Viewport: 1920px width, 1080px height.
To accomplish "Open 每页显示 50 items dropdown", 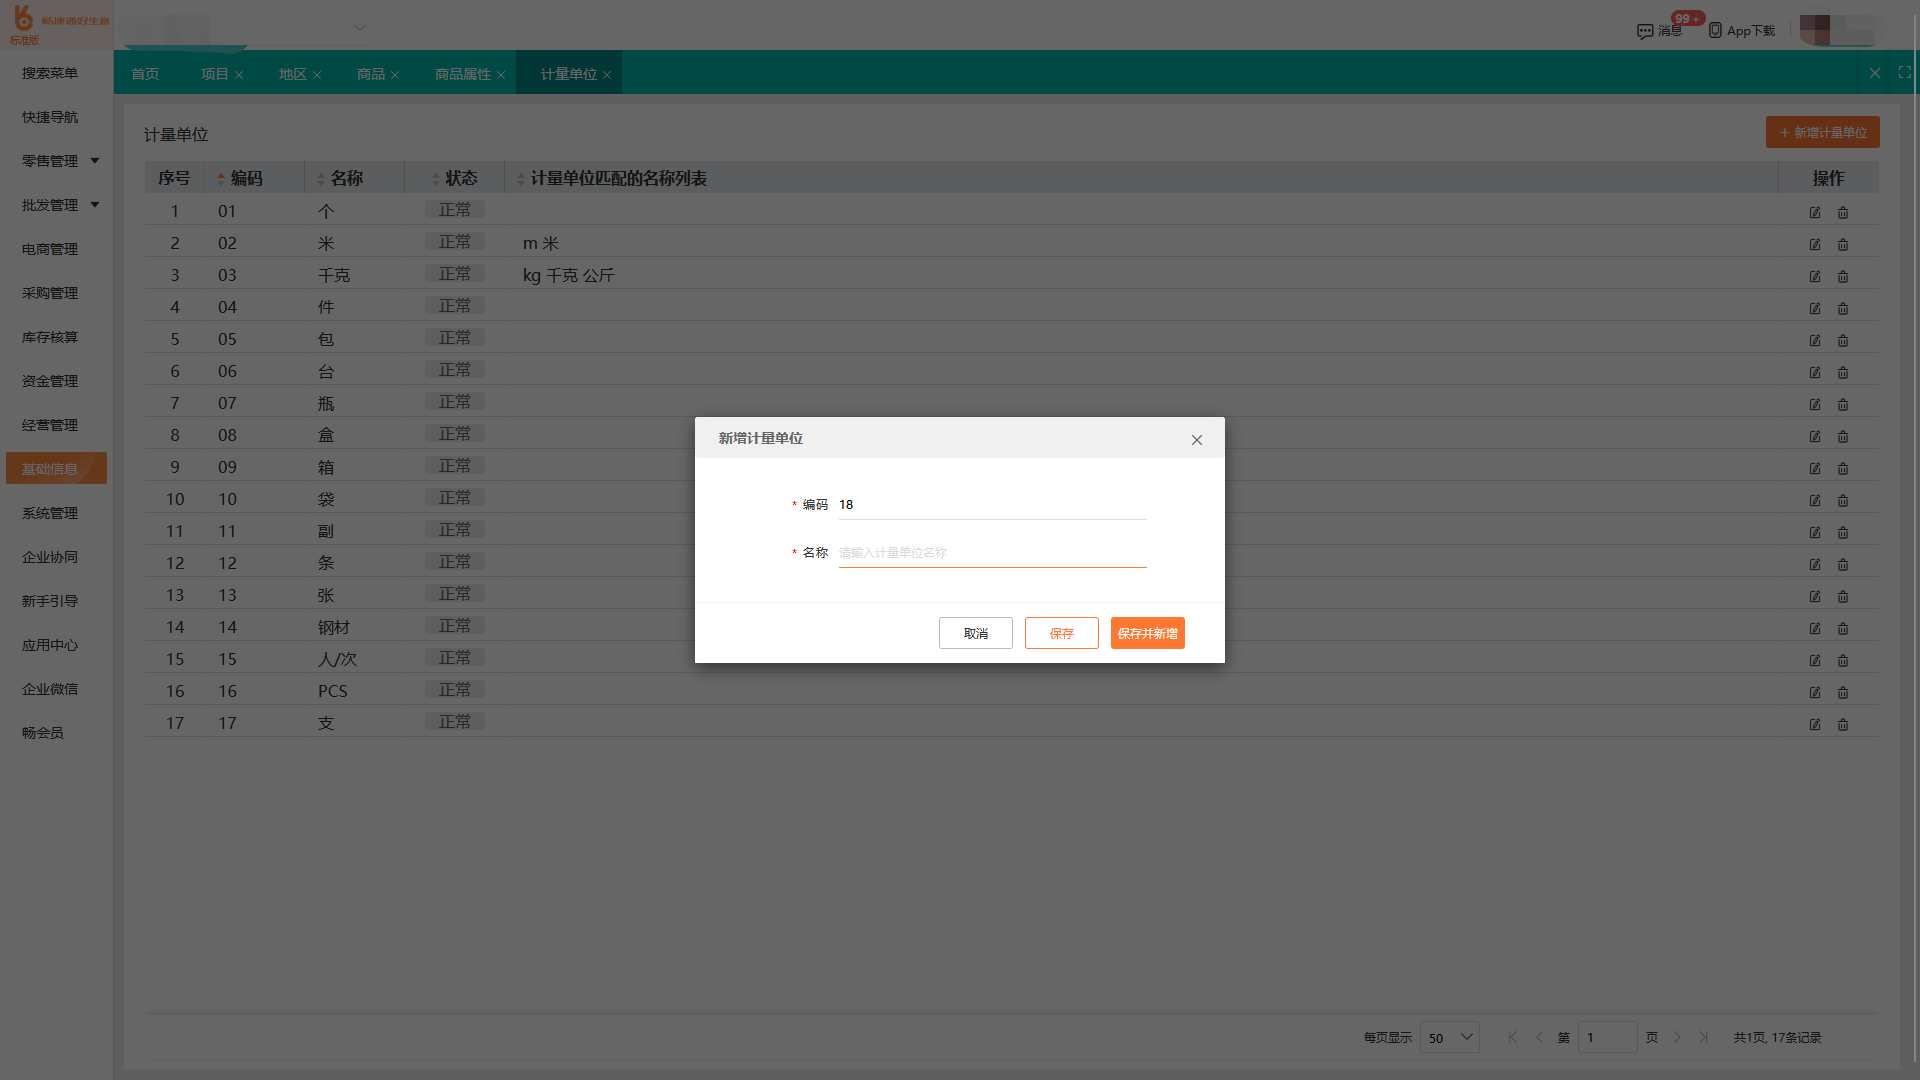I will [x=1449, y=1036].
